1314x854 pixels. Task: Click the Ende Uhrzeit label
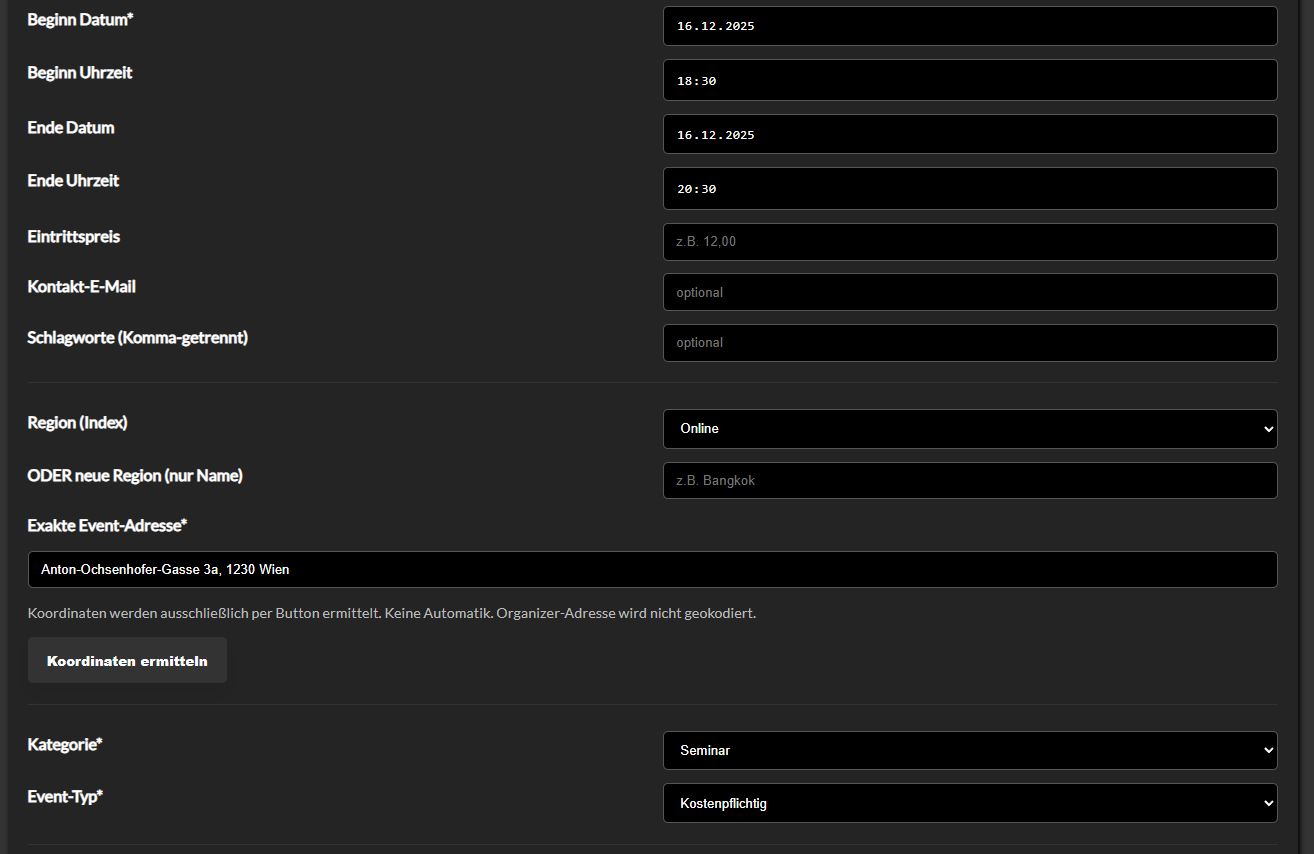(73, 181)
